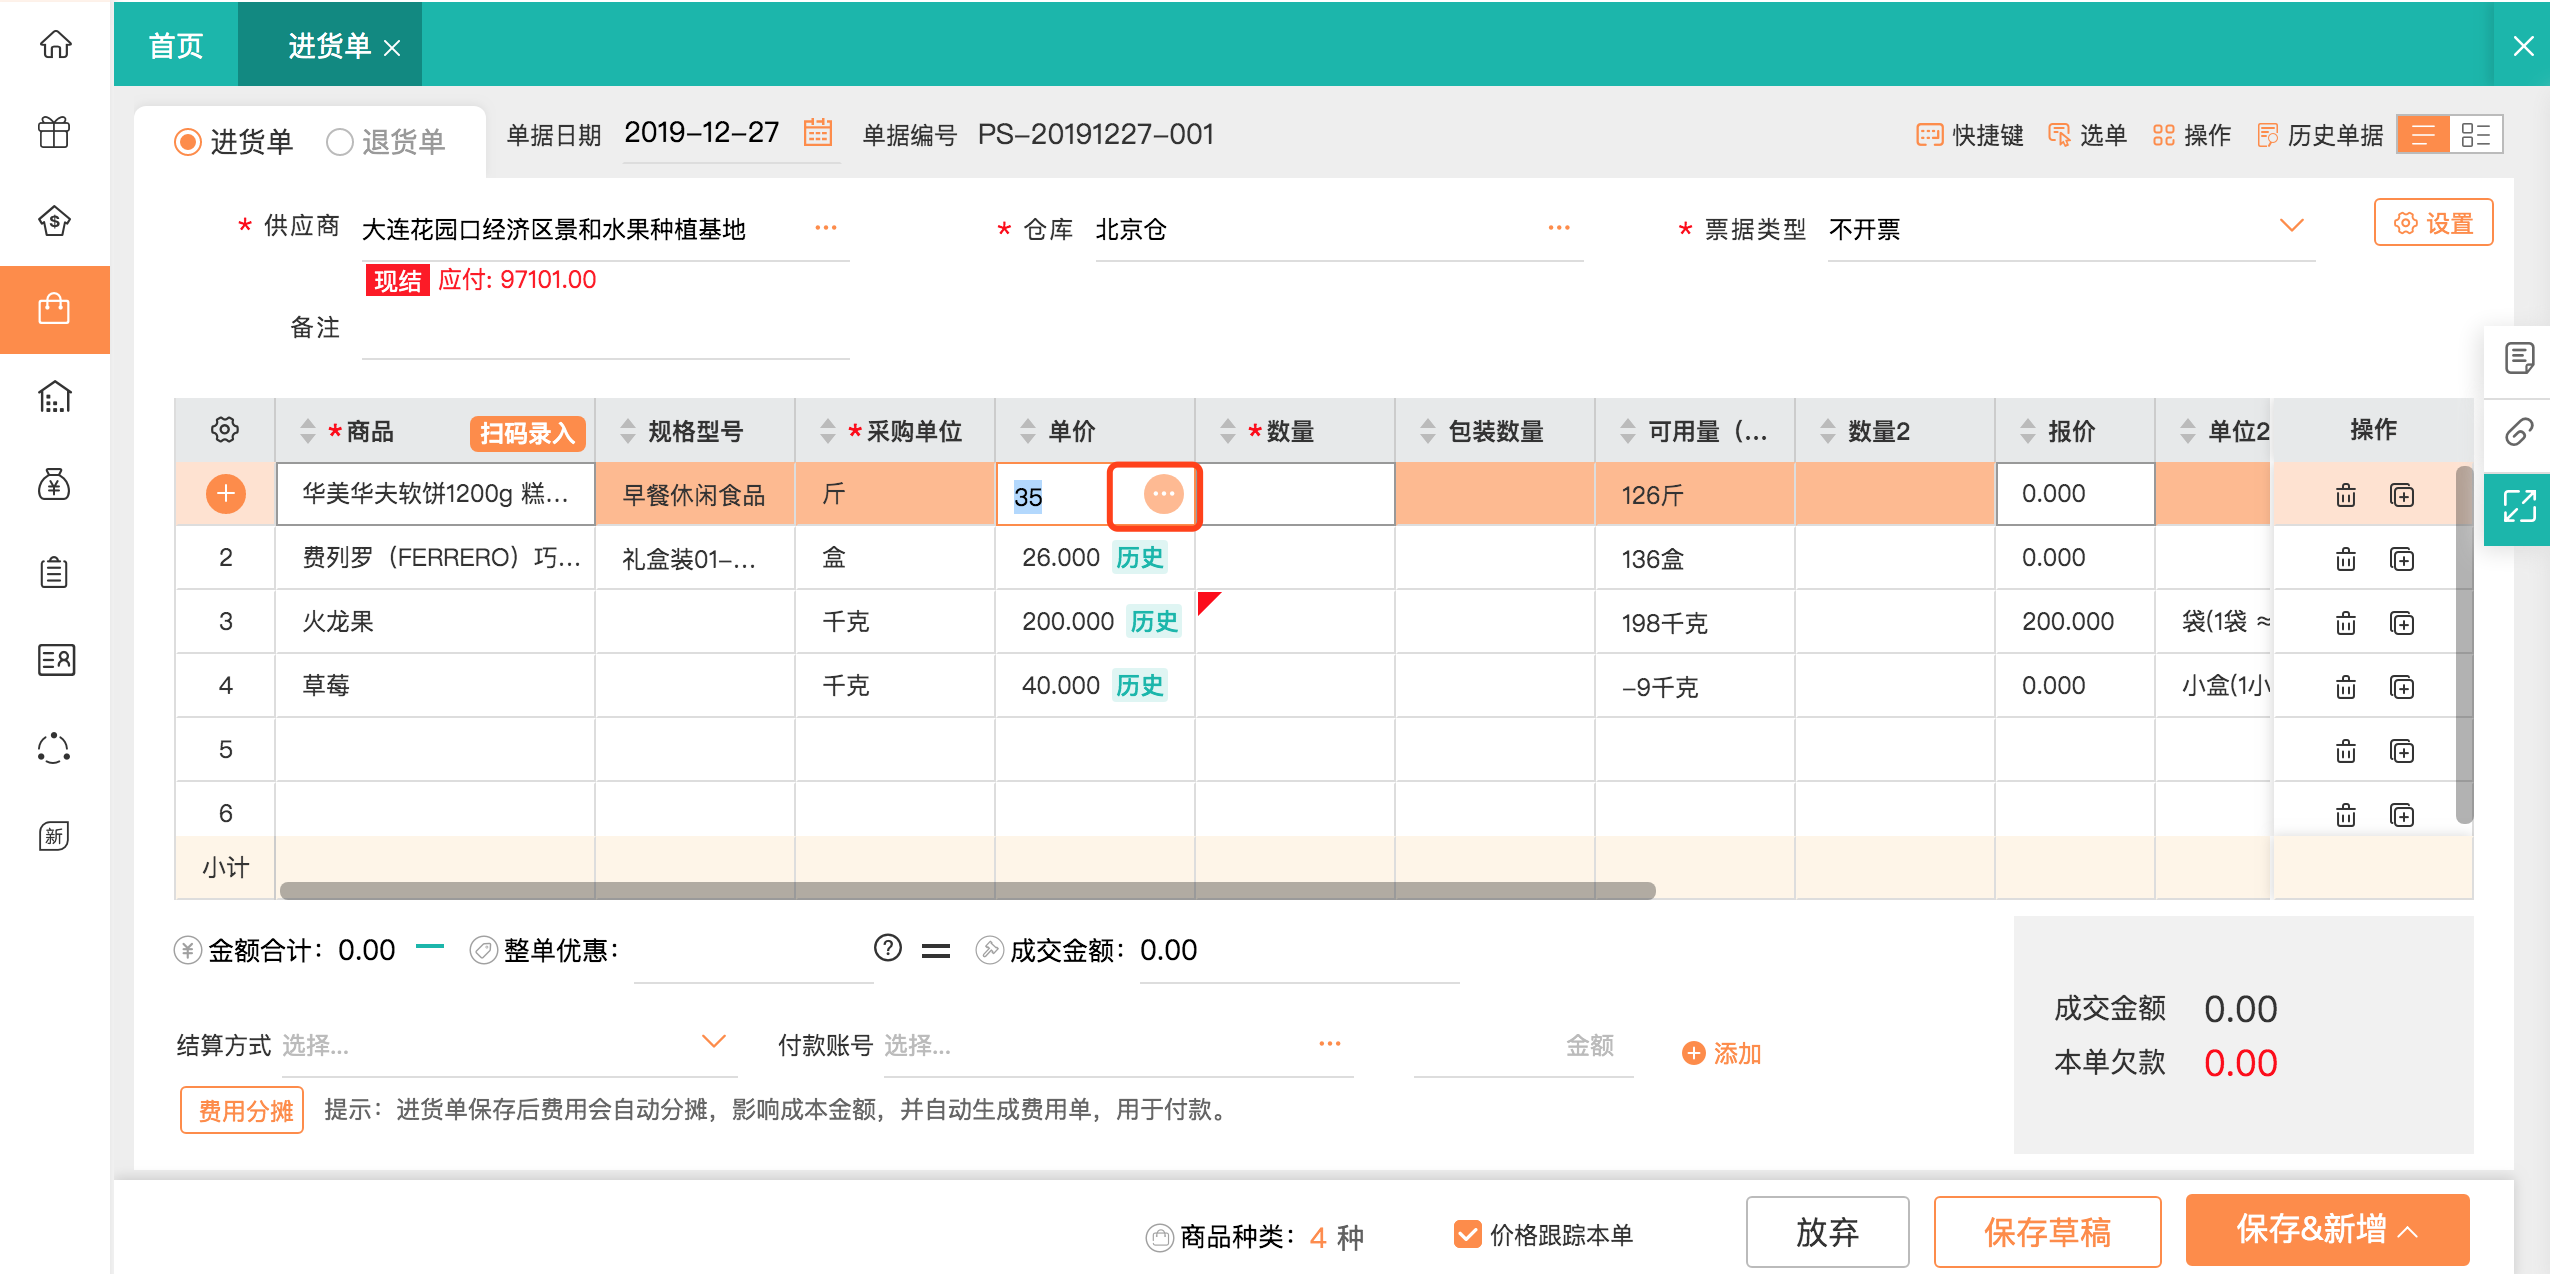This screenshot has height=1274, width=2550.
Task: Click the ellipsis icon in unit price field
Action: (1163, 493)
